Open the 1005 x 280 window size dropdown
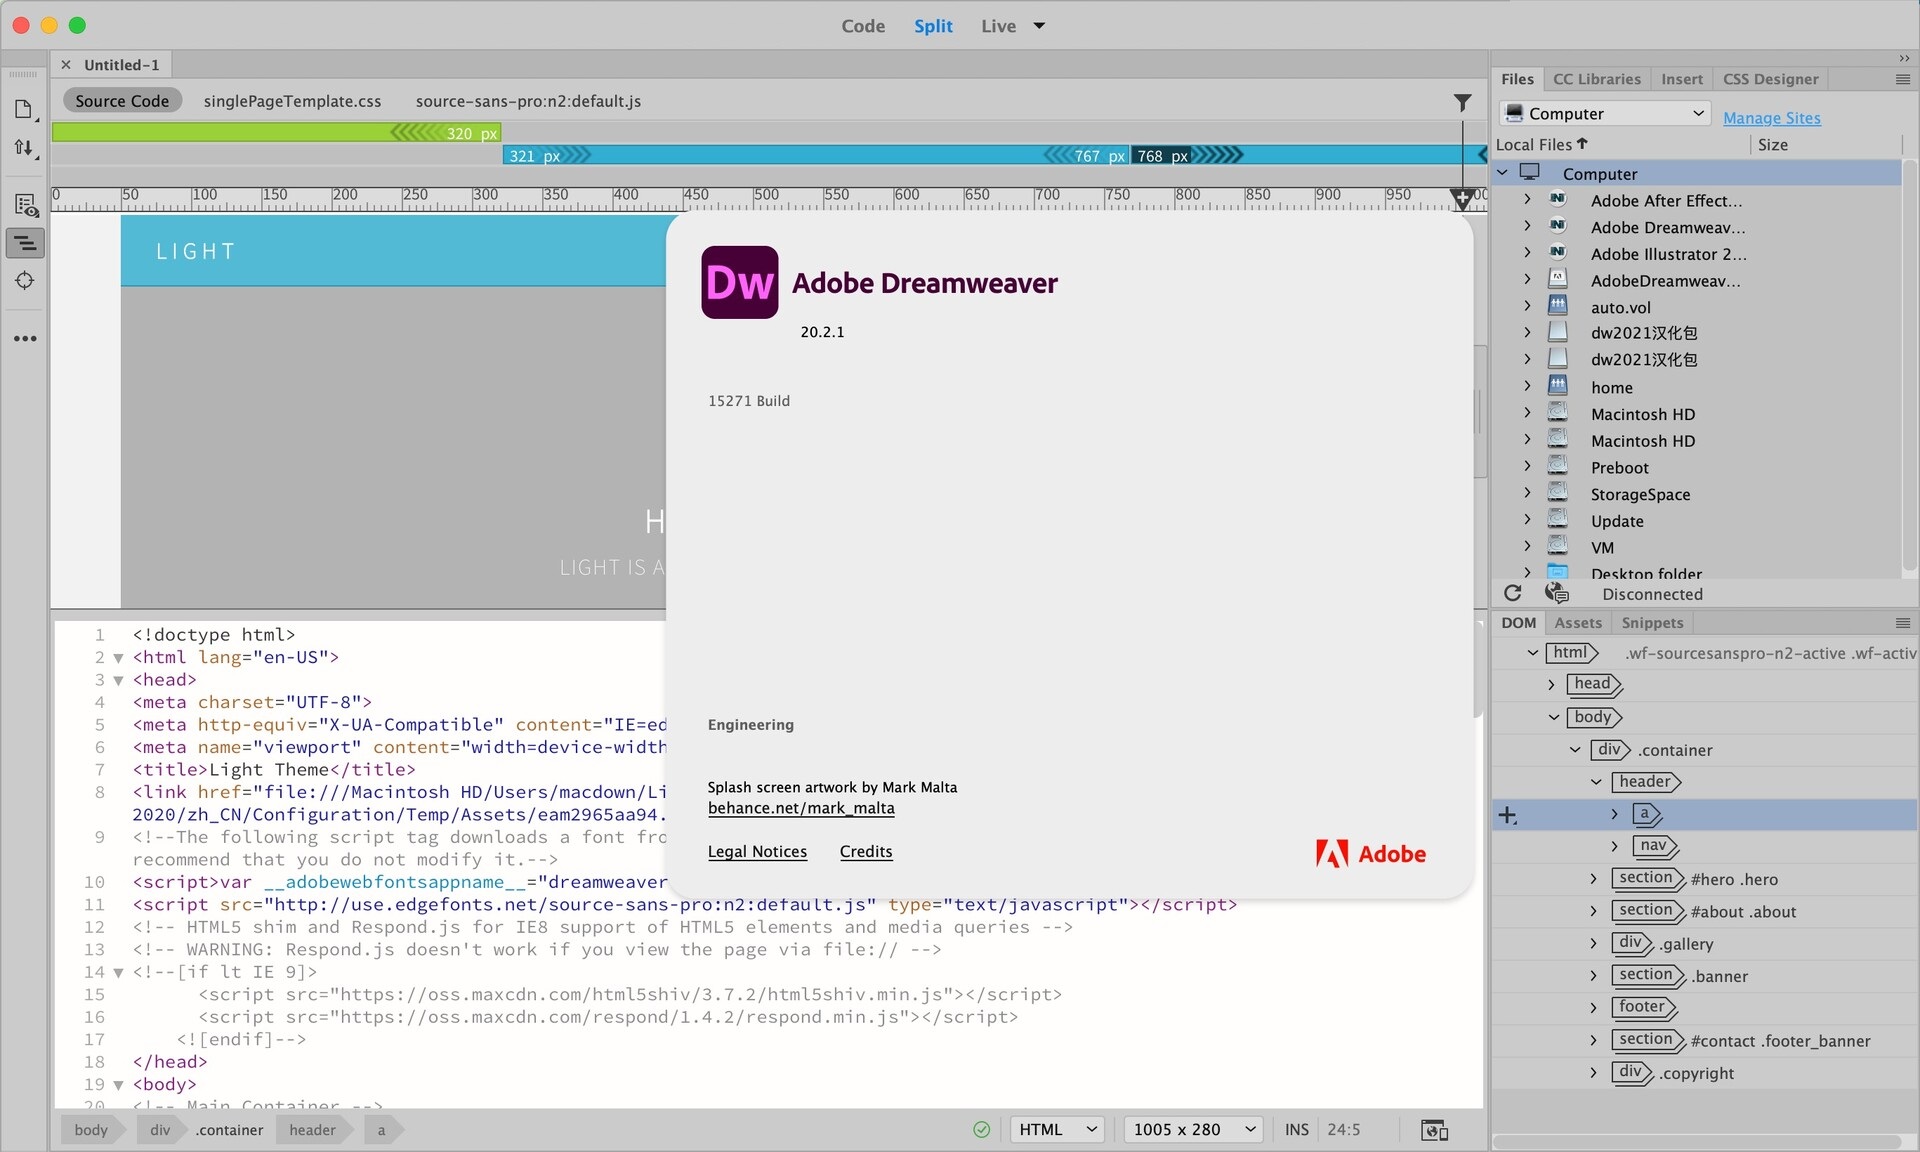Viewport: 1920px width, 1152px height. coord(1192,1129)
